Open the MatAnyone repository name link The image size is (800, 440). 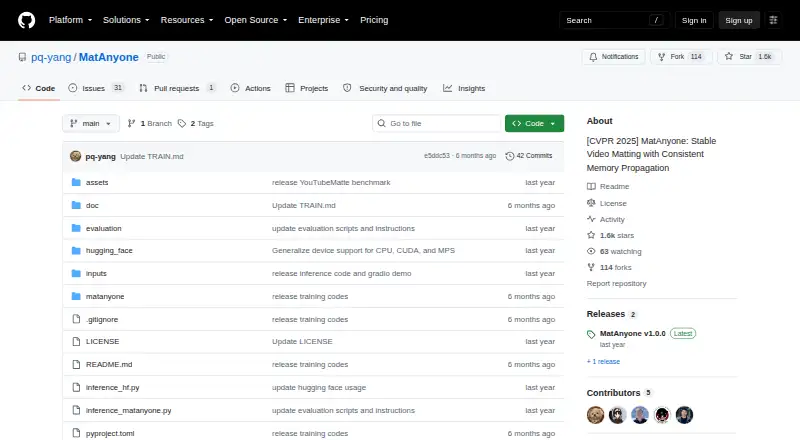click(x=109, y=57)
